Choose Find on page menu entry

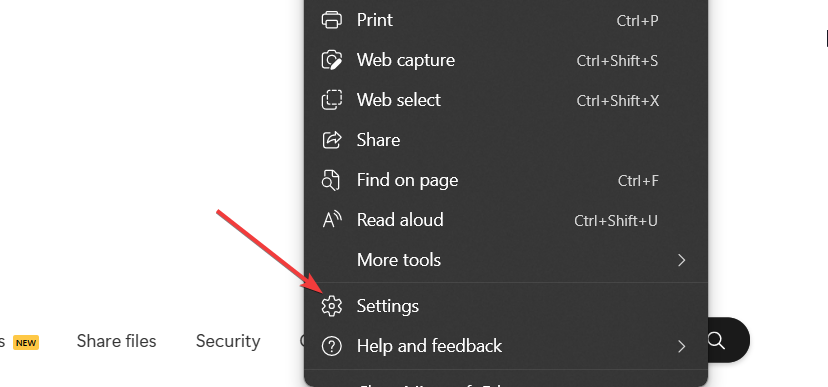pyautogui.click(x=506, y=180)
